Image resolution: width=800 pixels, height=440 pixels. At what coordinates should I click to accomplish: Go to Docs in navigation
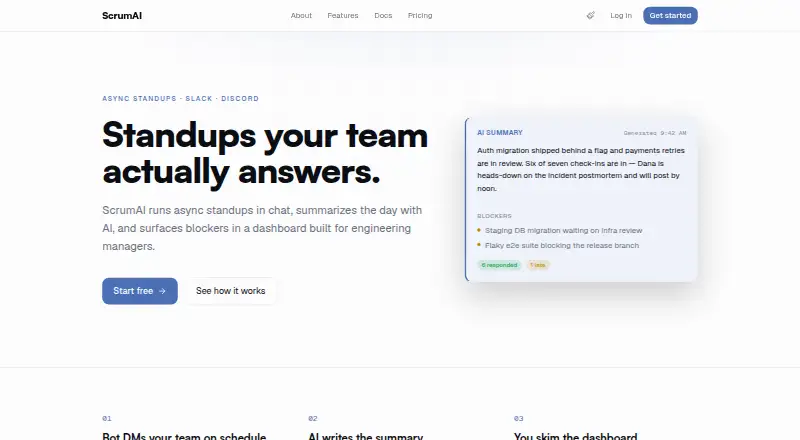(383, 15)
